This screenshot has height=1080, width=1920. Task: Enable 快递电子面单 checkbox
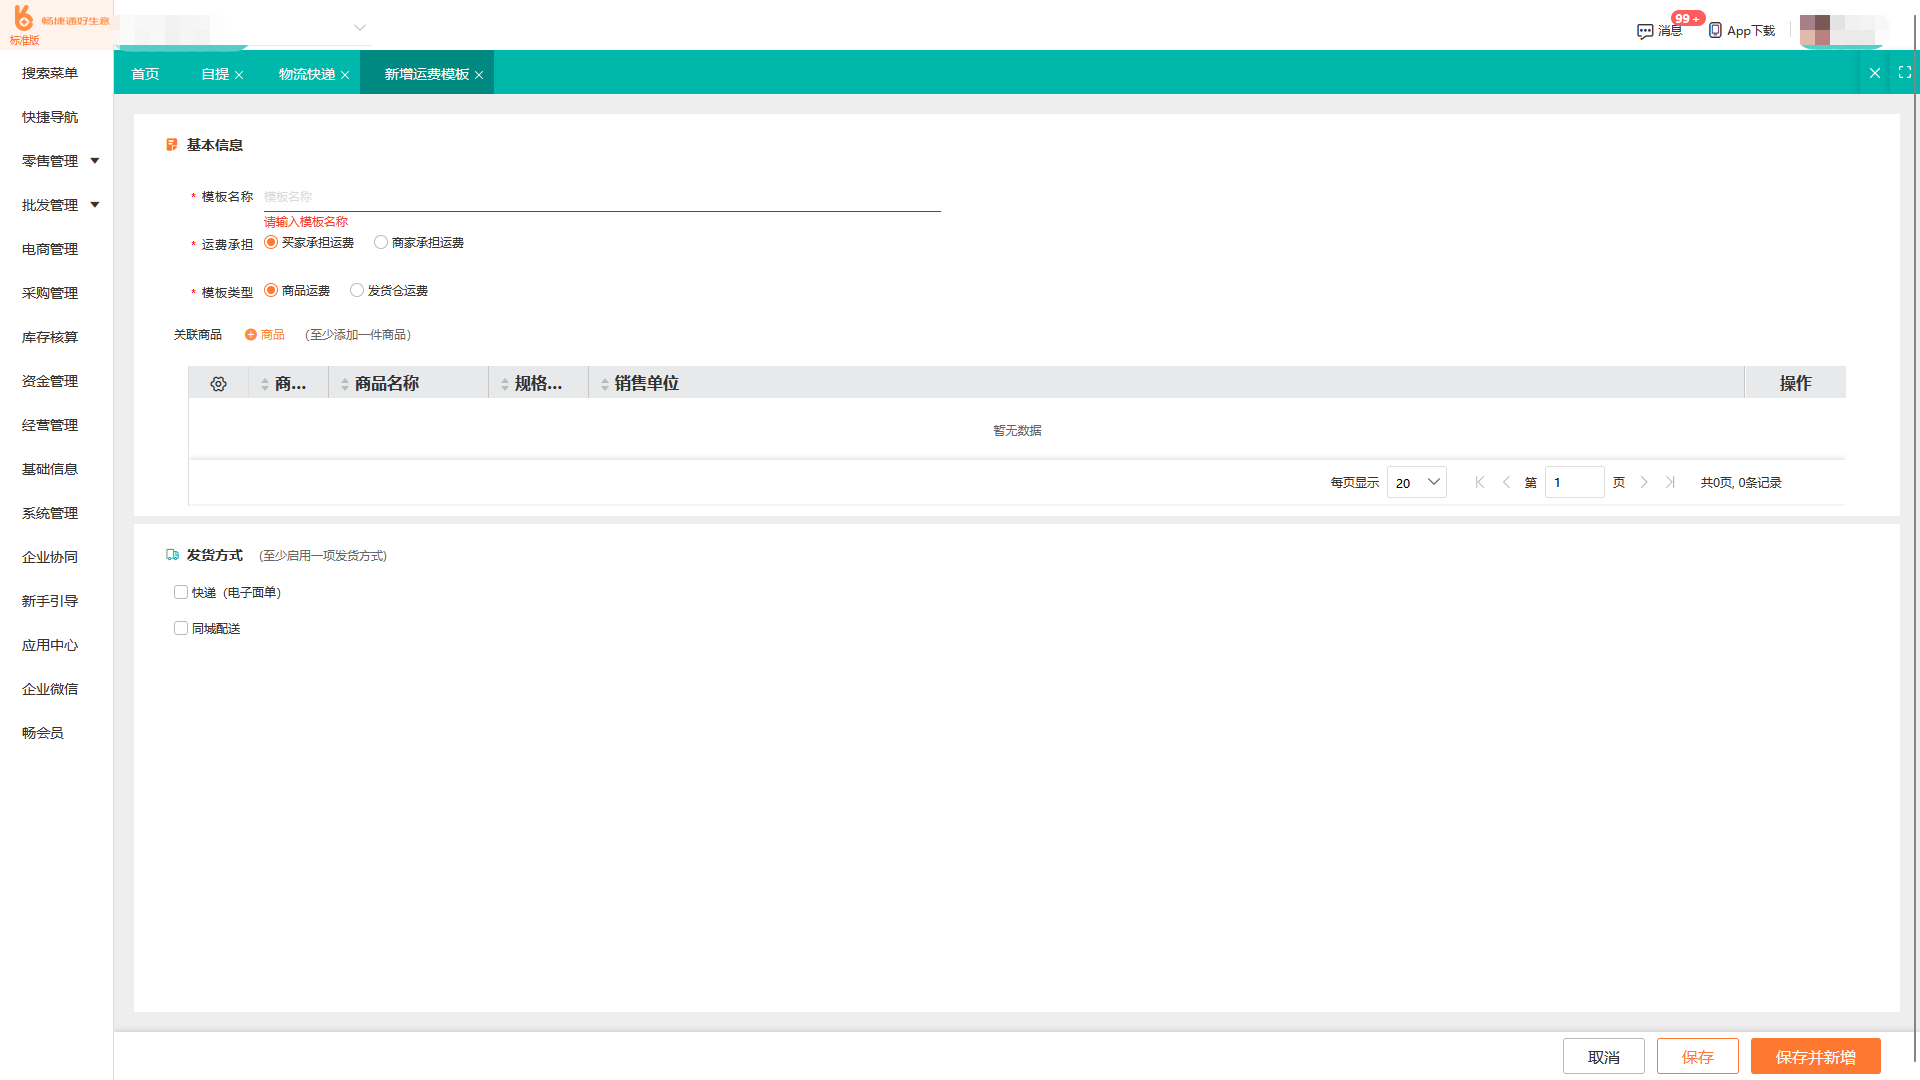[181, 591]
